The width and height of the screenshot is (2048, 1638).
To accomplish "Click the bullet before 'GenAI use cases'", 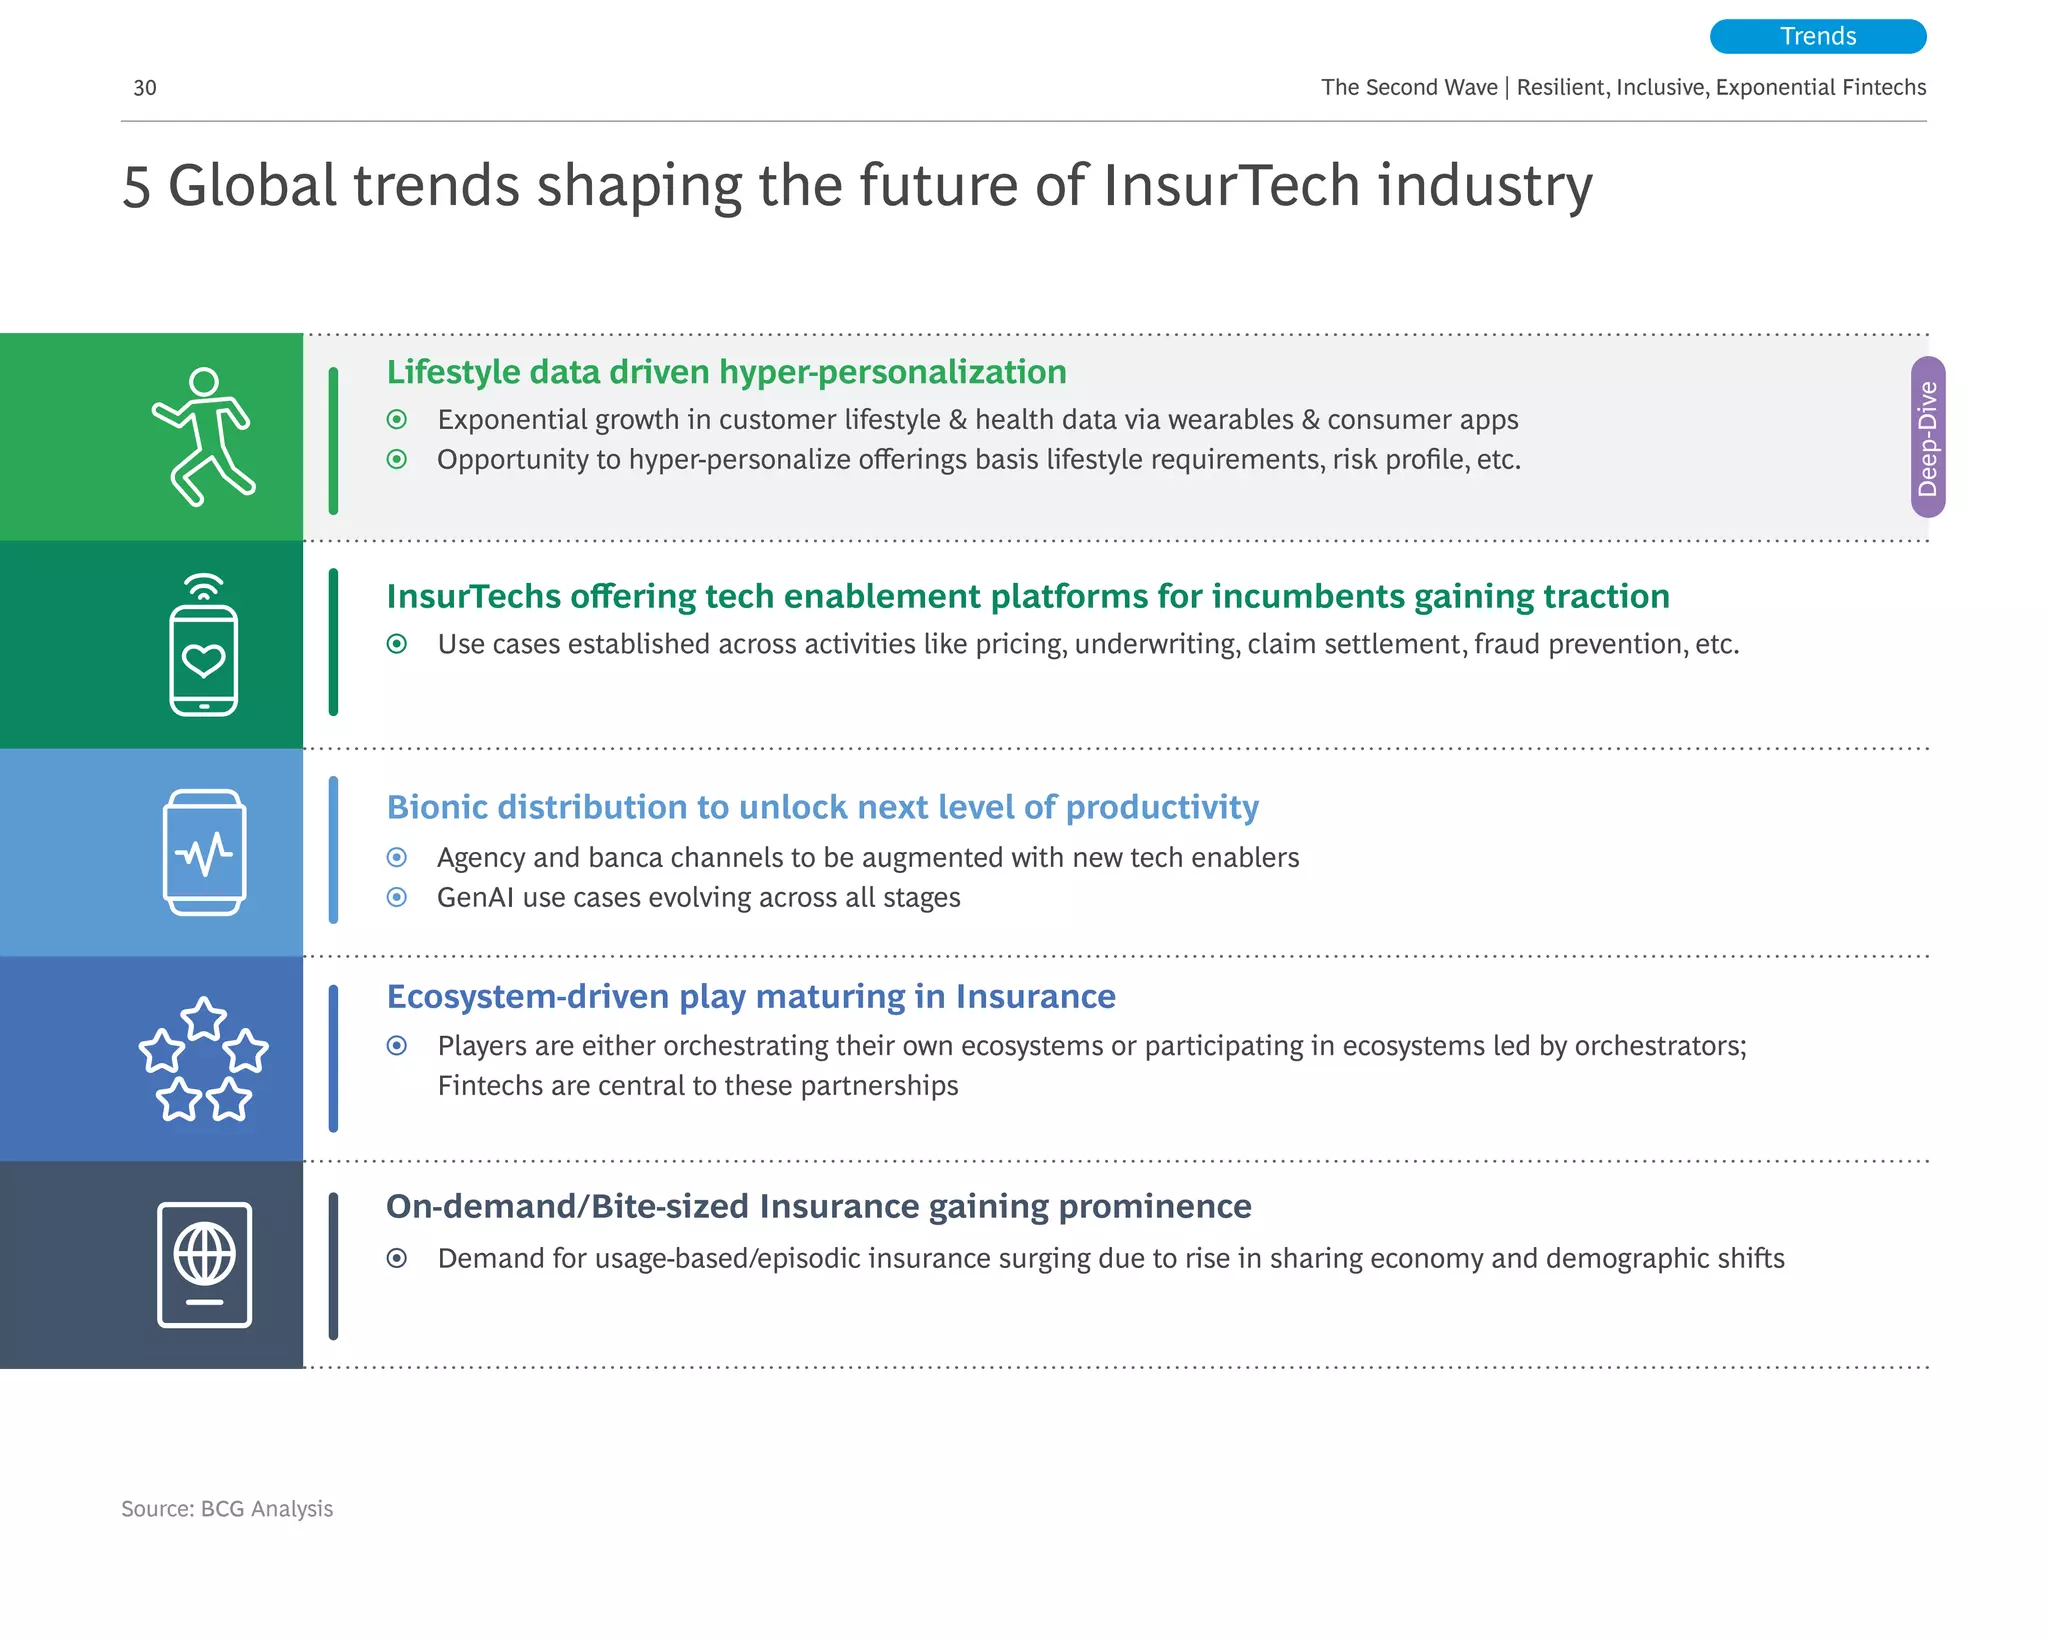I will [397, 897].
